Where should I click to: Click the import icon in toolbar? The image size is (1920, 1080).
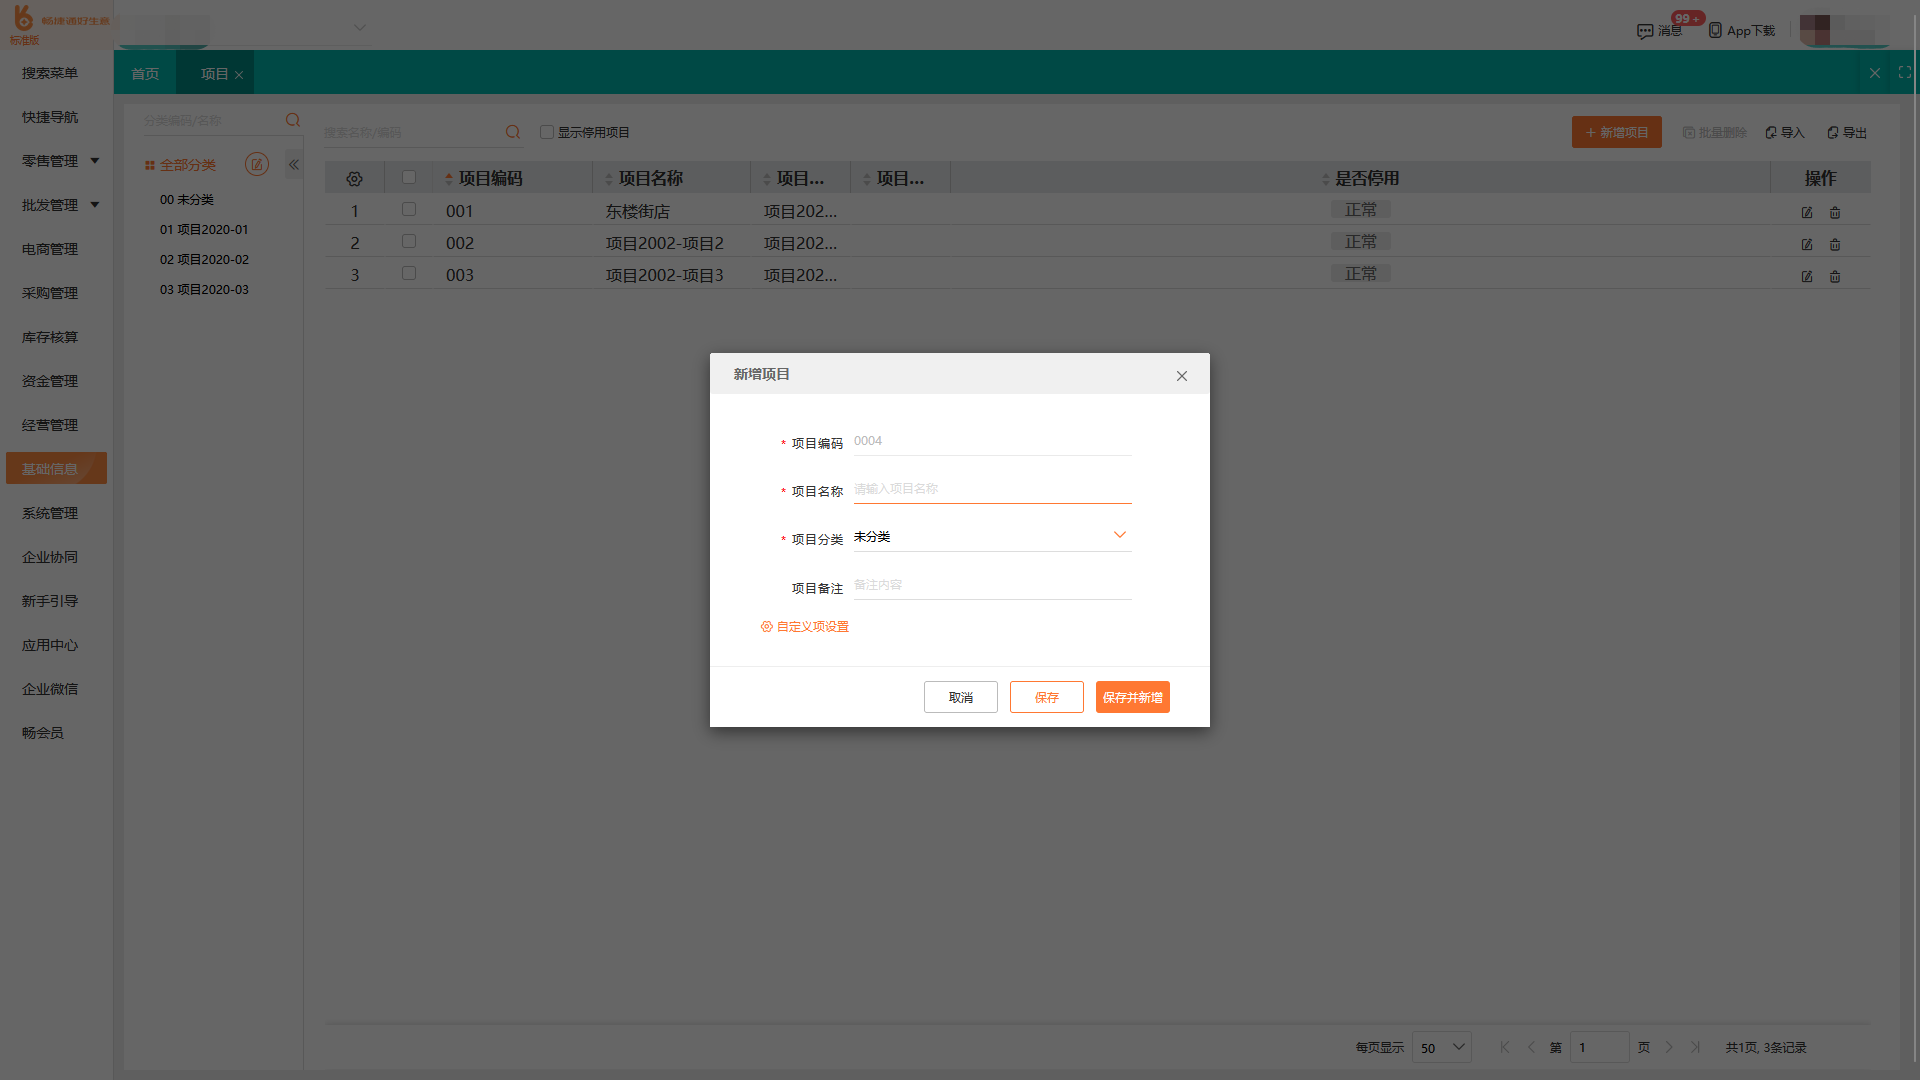click(x=1787, y=131)
